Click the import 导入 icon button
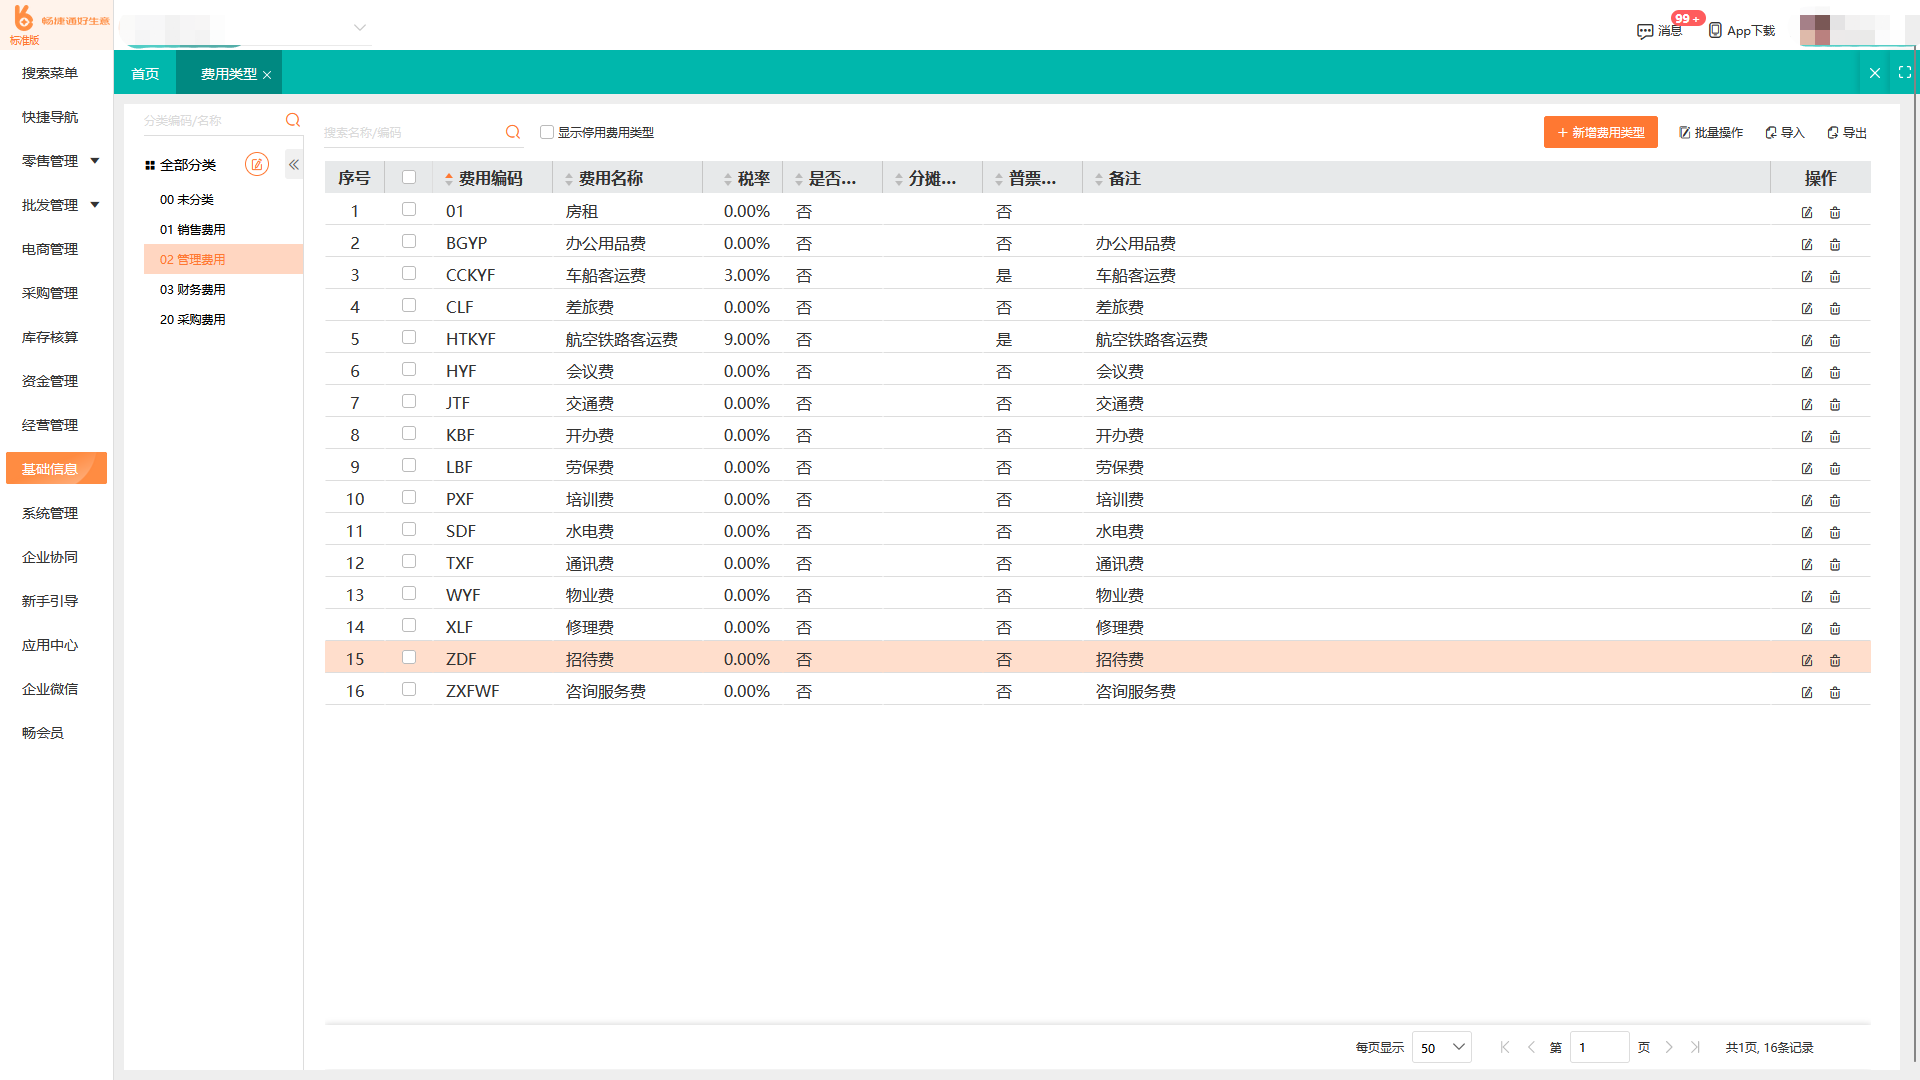1920x1080 pixels. coord(1788,131)
